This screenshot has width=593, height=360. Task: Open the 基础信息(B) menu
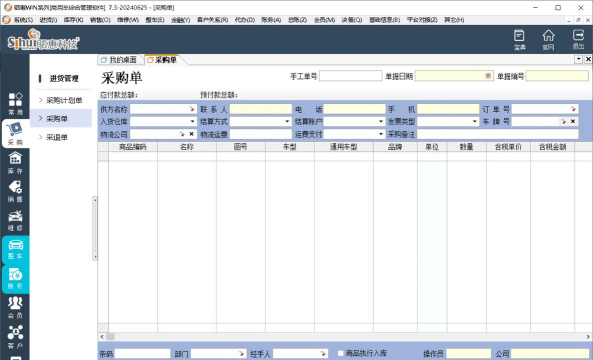(385, 20)
